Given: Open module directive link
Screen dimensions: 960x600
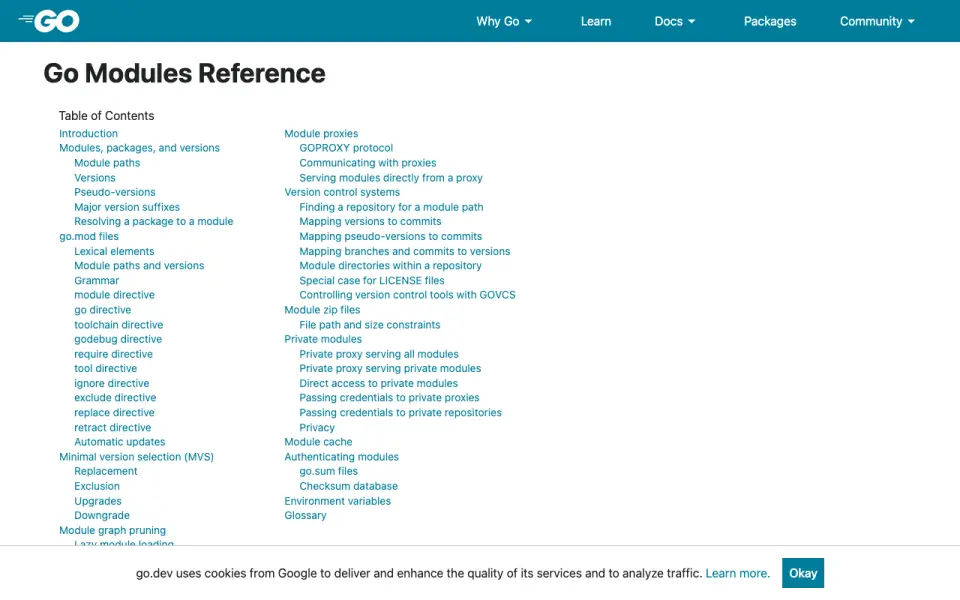Looking at the screenshot, I should [x=114, y=295].
